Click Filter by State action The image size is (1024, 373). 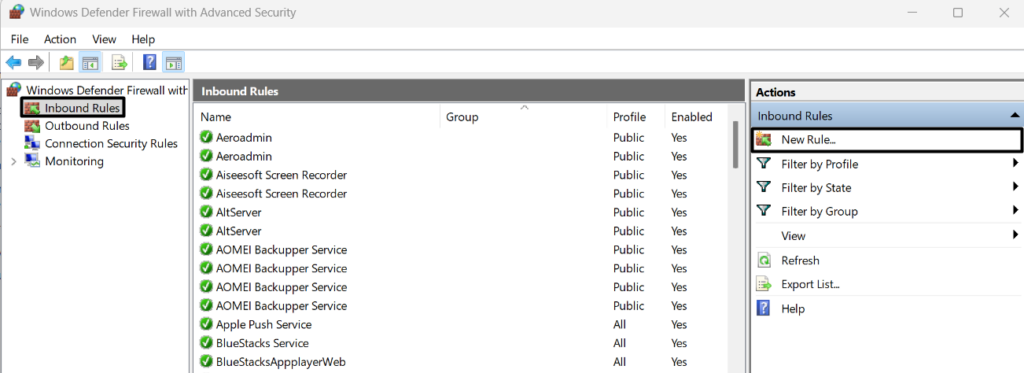tap(816, 188)
